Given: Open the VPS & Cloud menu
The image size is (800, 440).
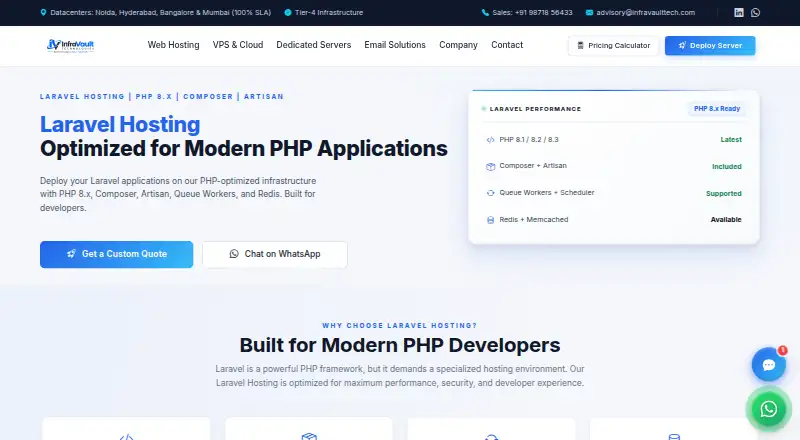Looking at the screenshot, I should [238, 45].
